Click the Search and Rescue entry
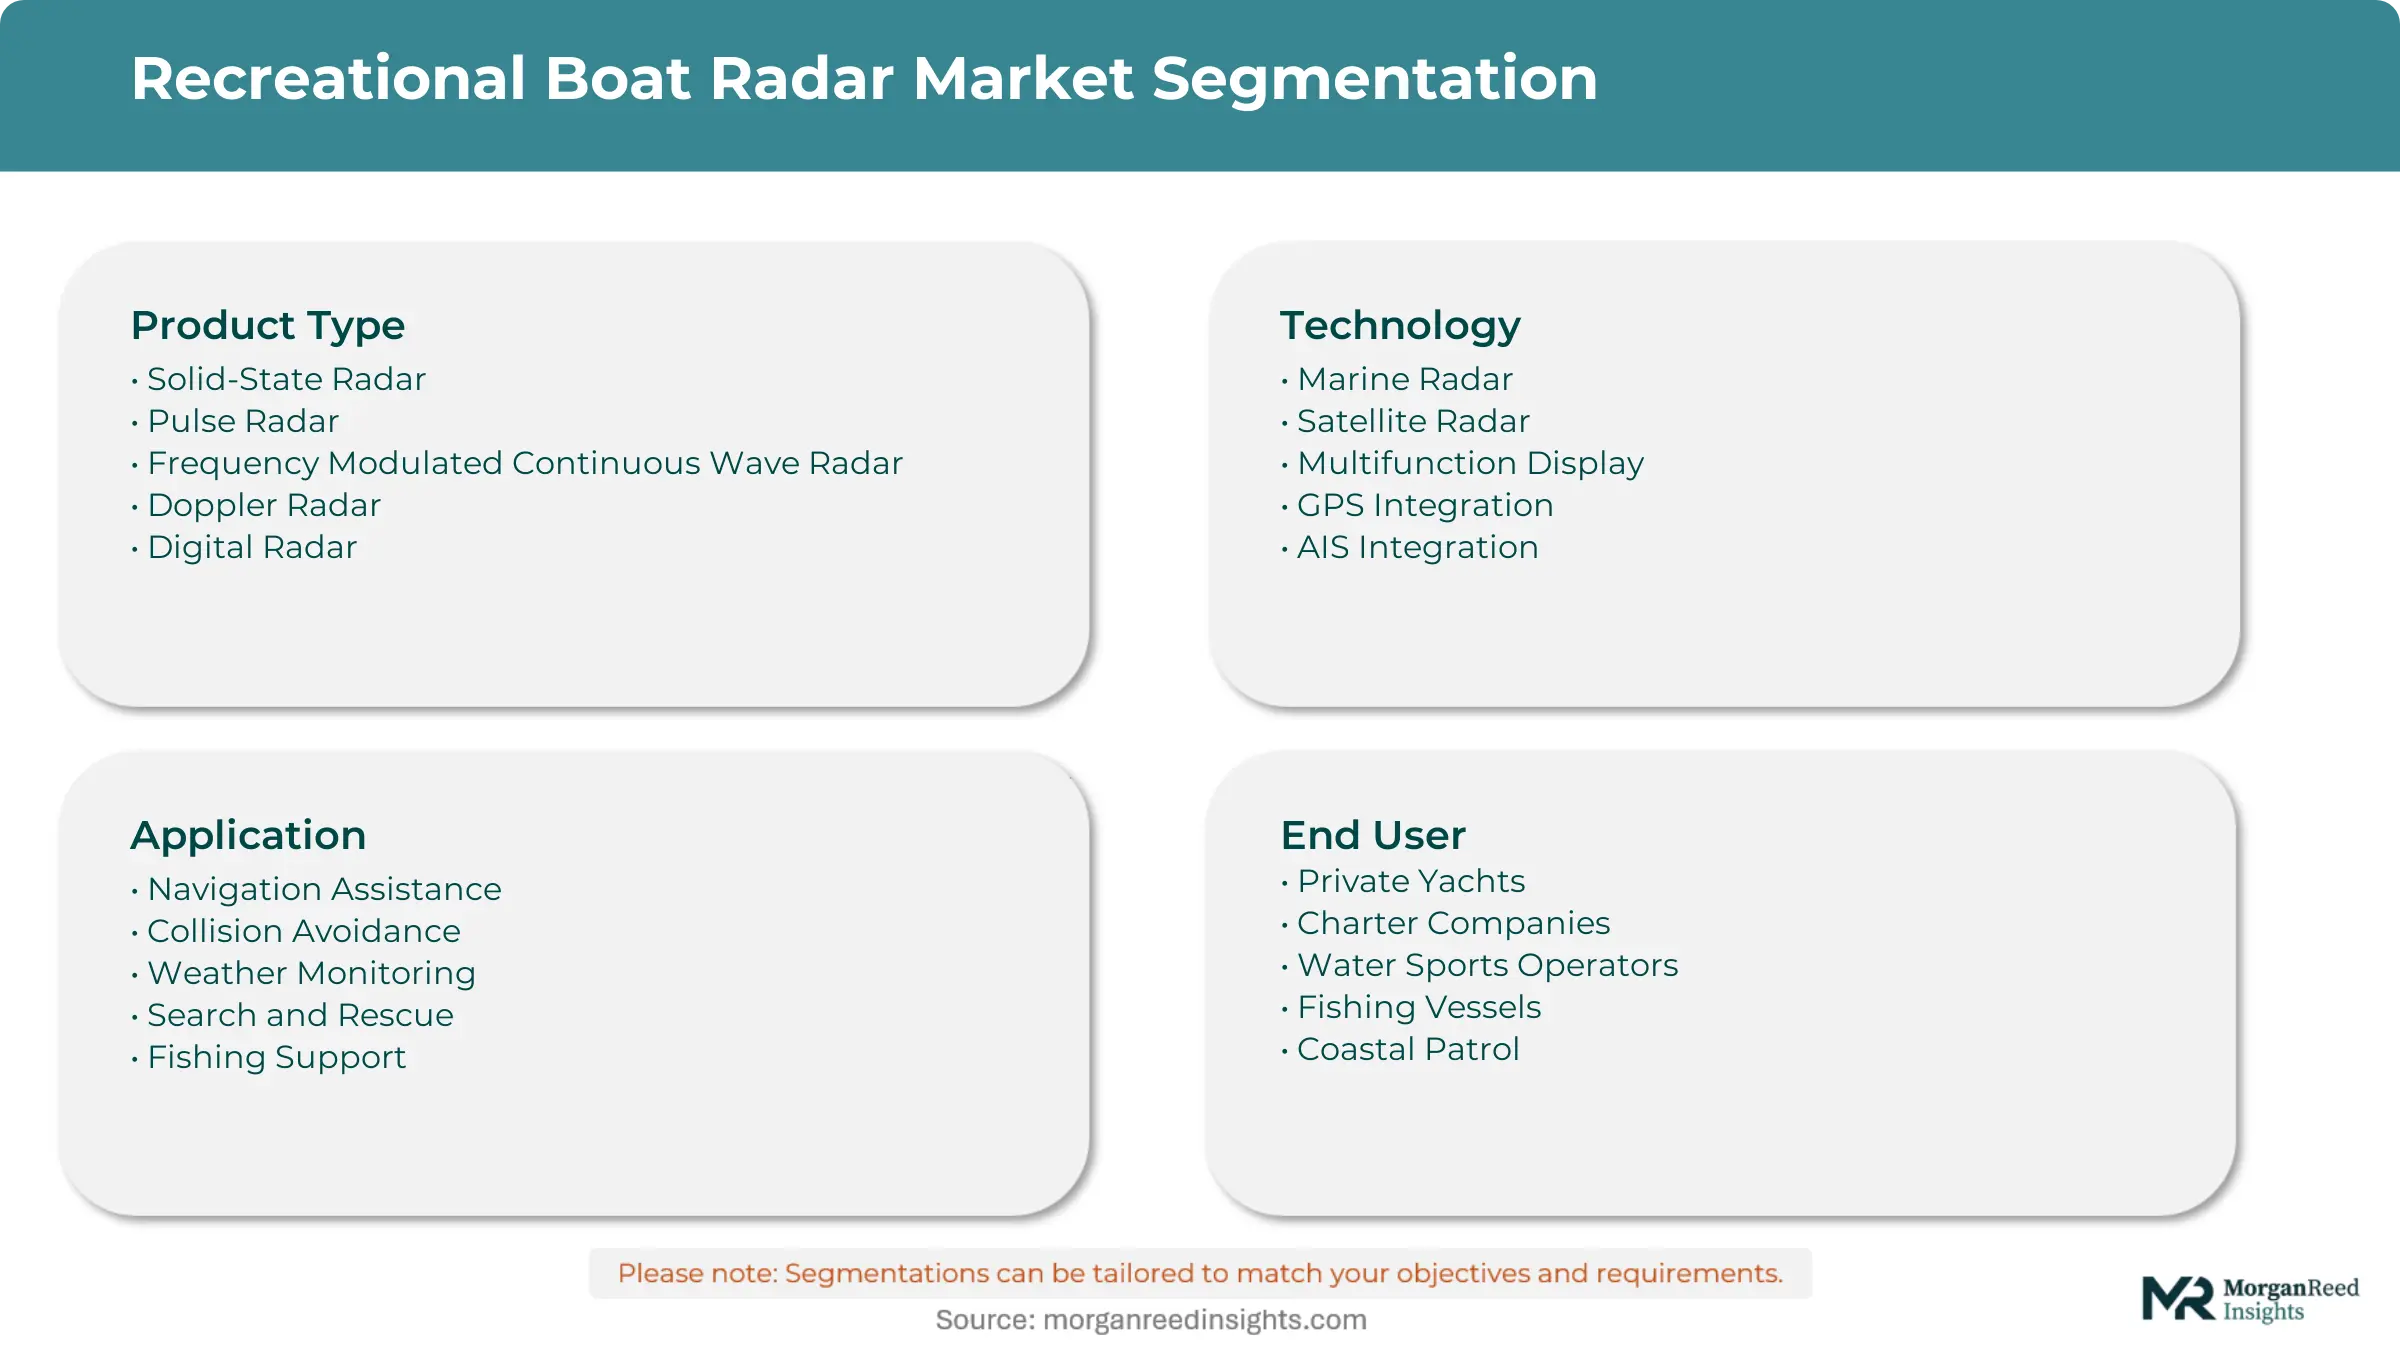This screenshot has height=1350, width=2400. click(x=300, y=1015)
